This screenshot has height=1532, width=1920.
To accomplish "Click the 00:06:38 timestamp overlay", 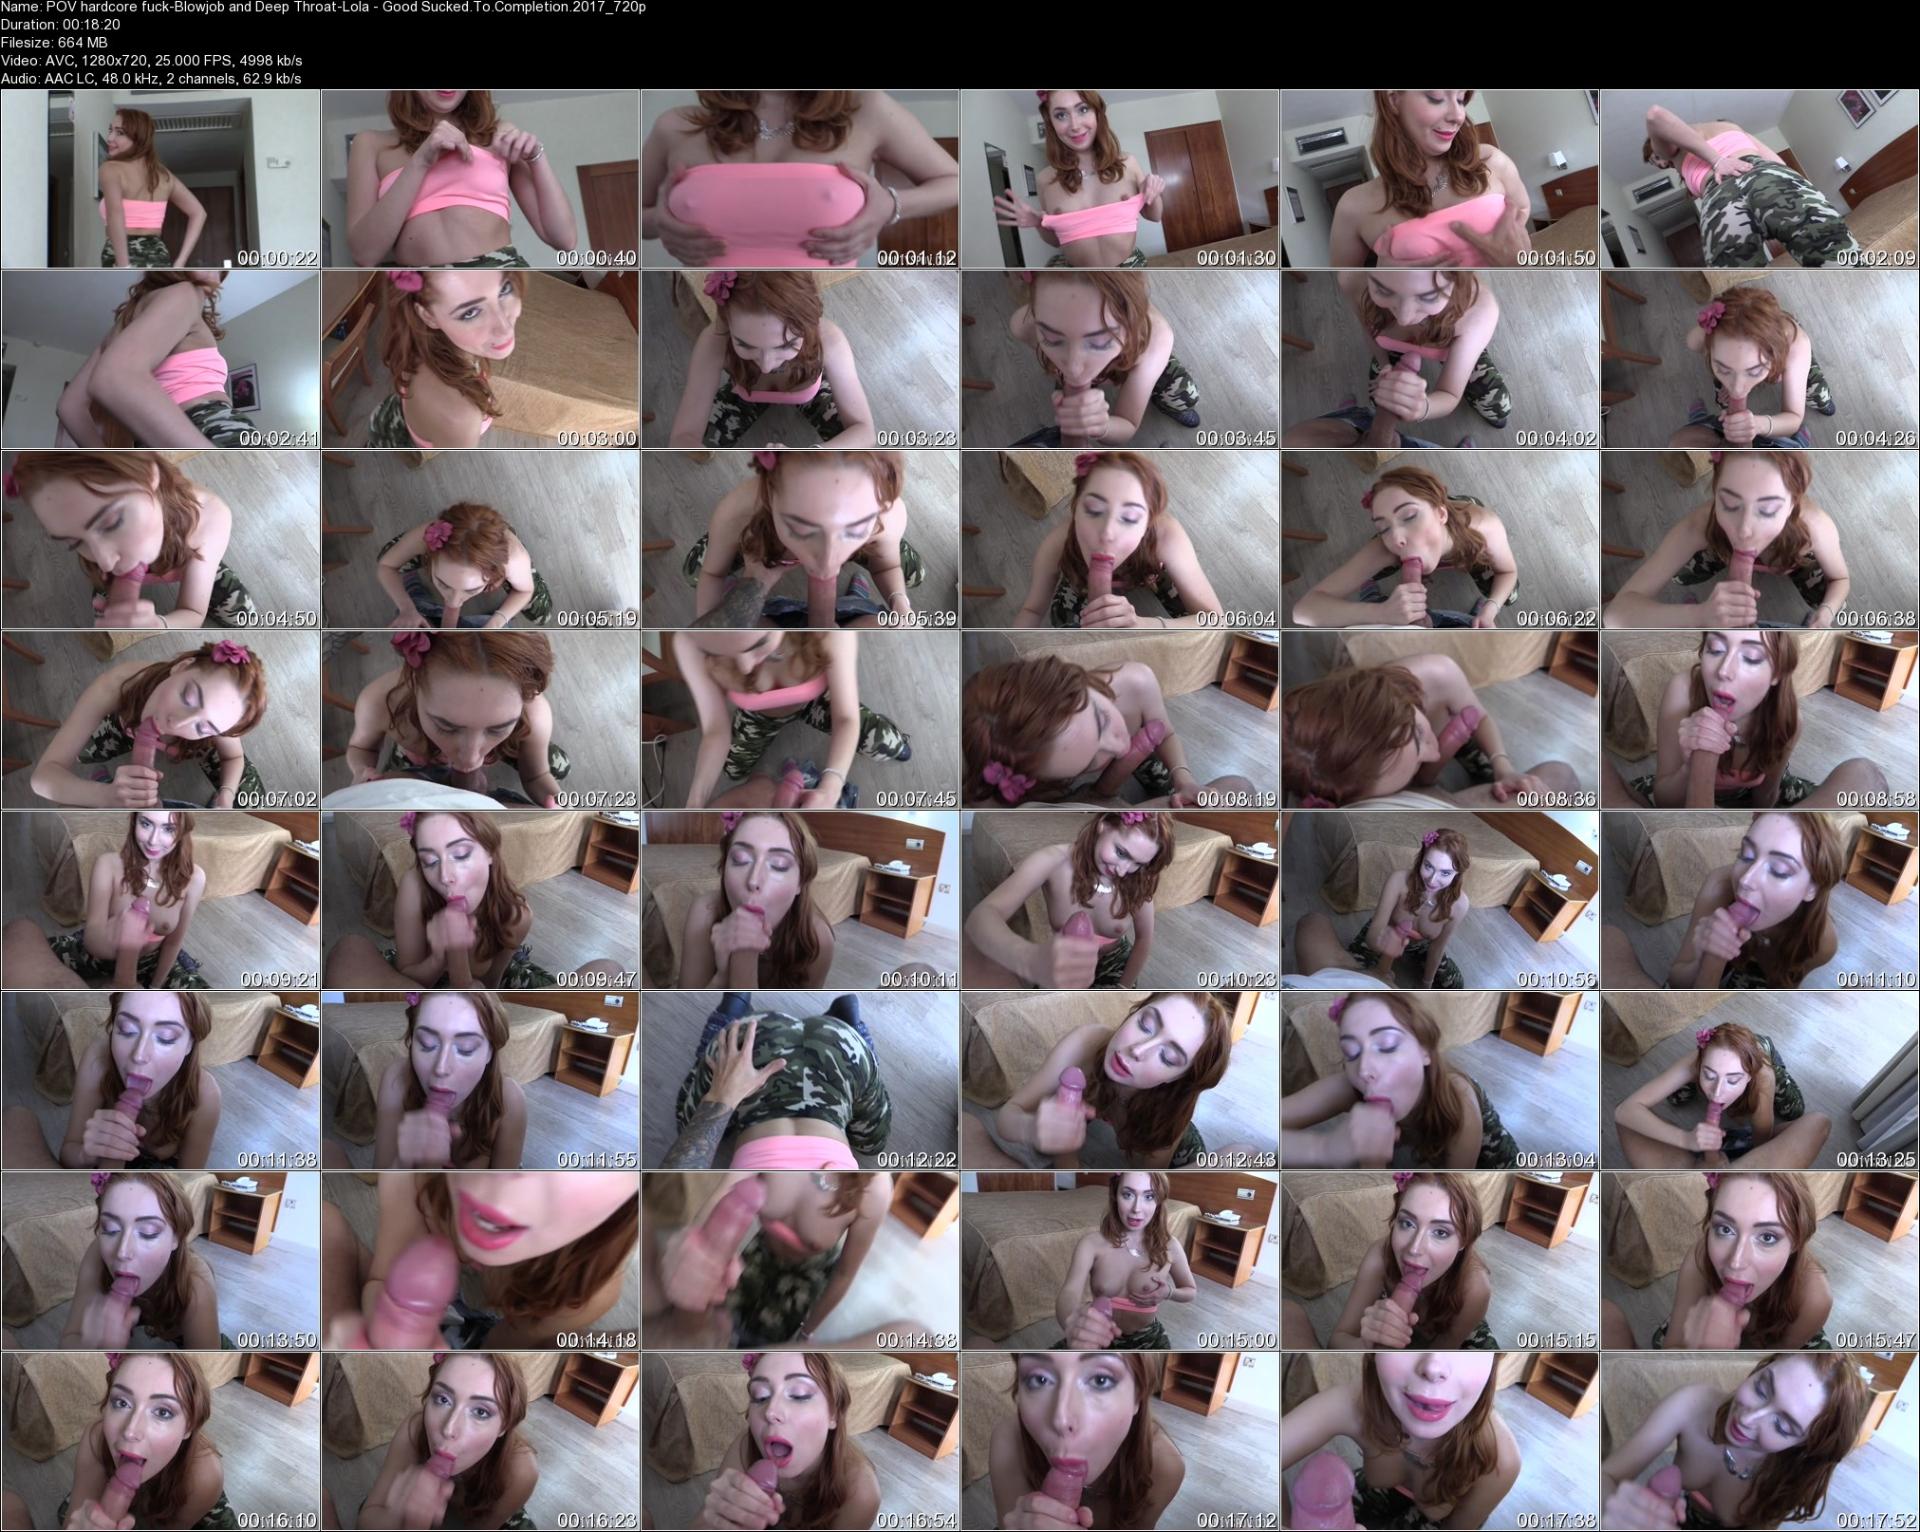I will (1874, 618).
